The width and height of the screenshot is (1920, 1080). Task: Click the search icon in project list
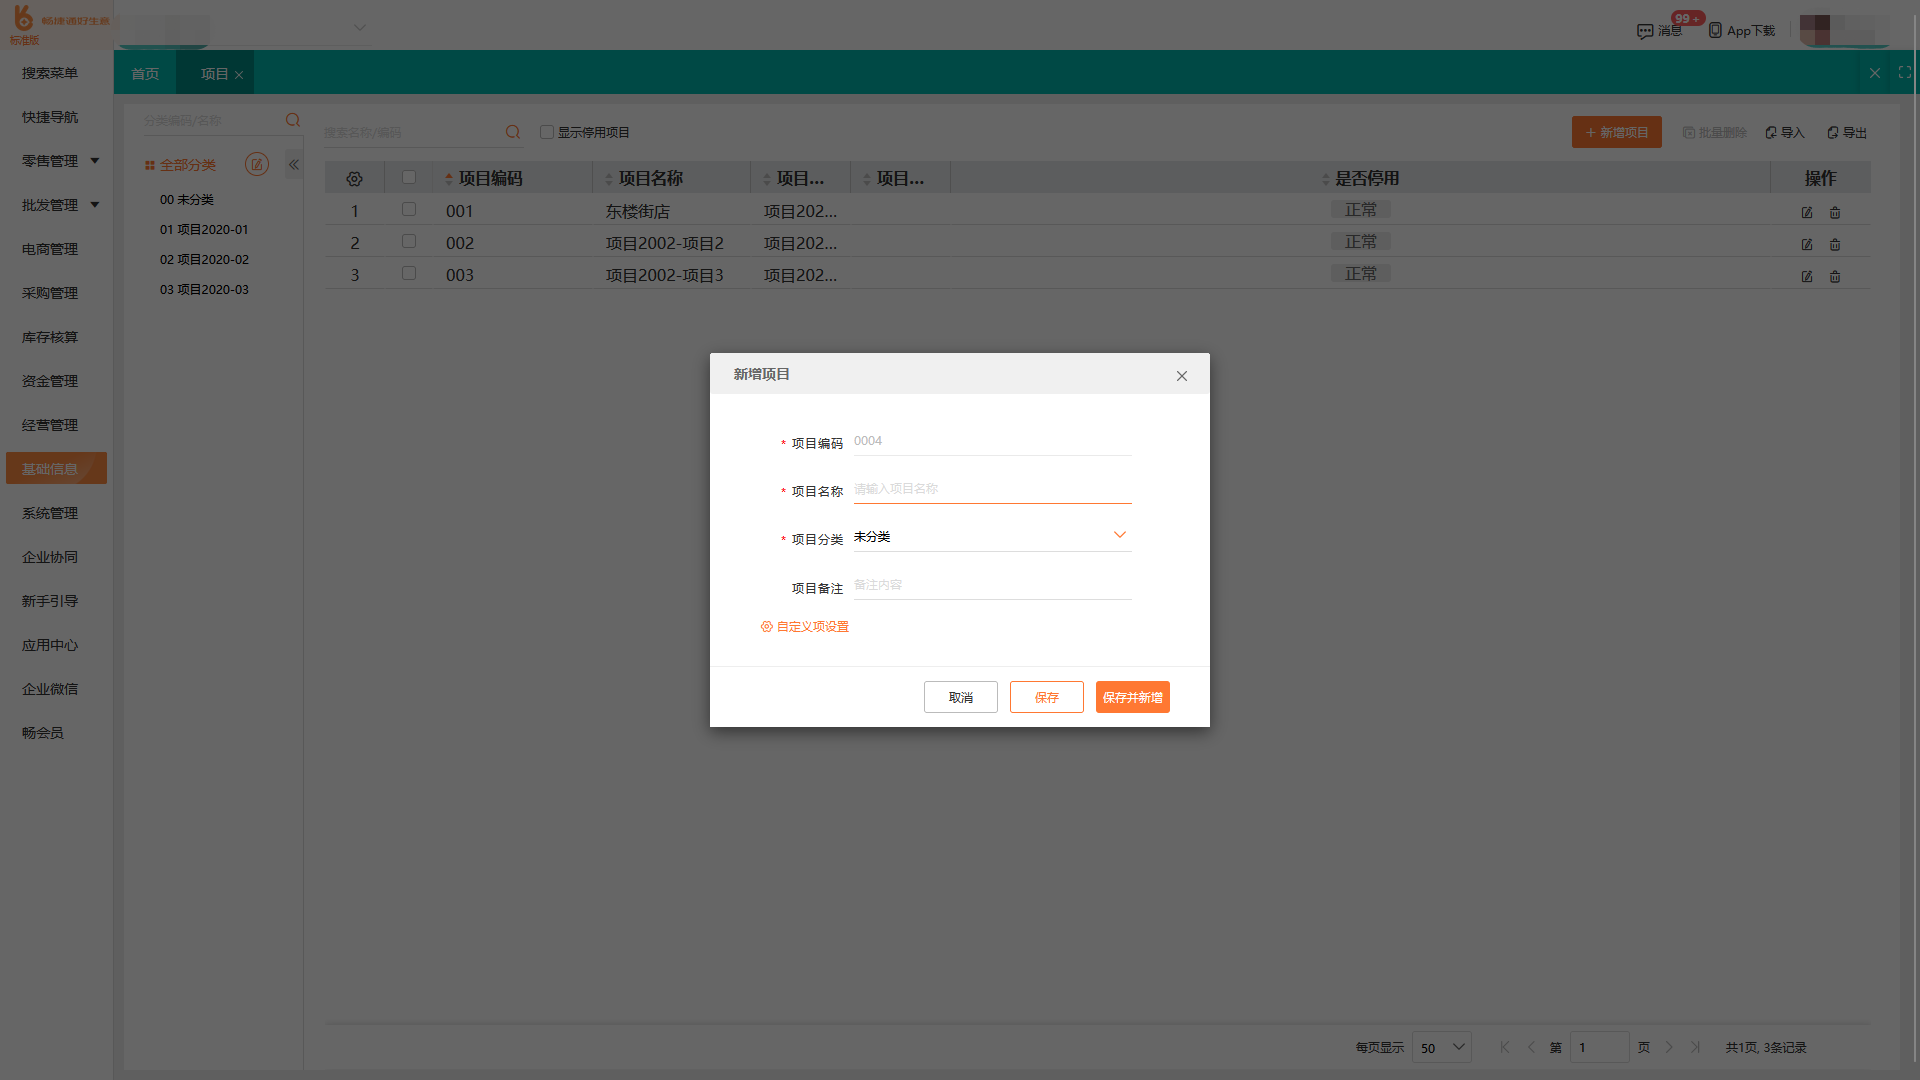click(513, 132)
